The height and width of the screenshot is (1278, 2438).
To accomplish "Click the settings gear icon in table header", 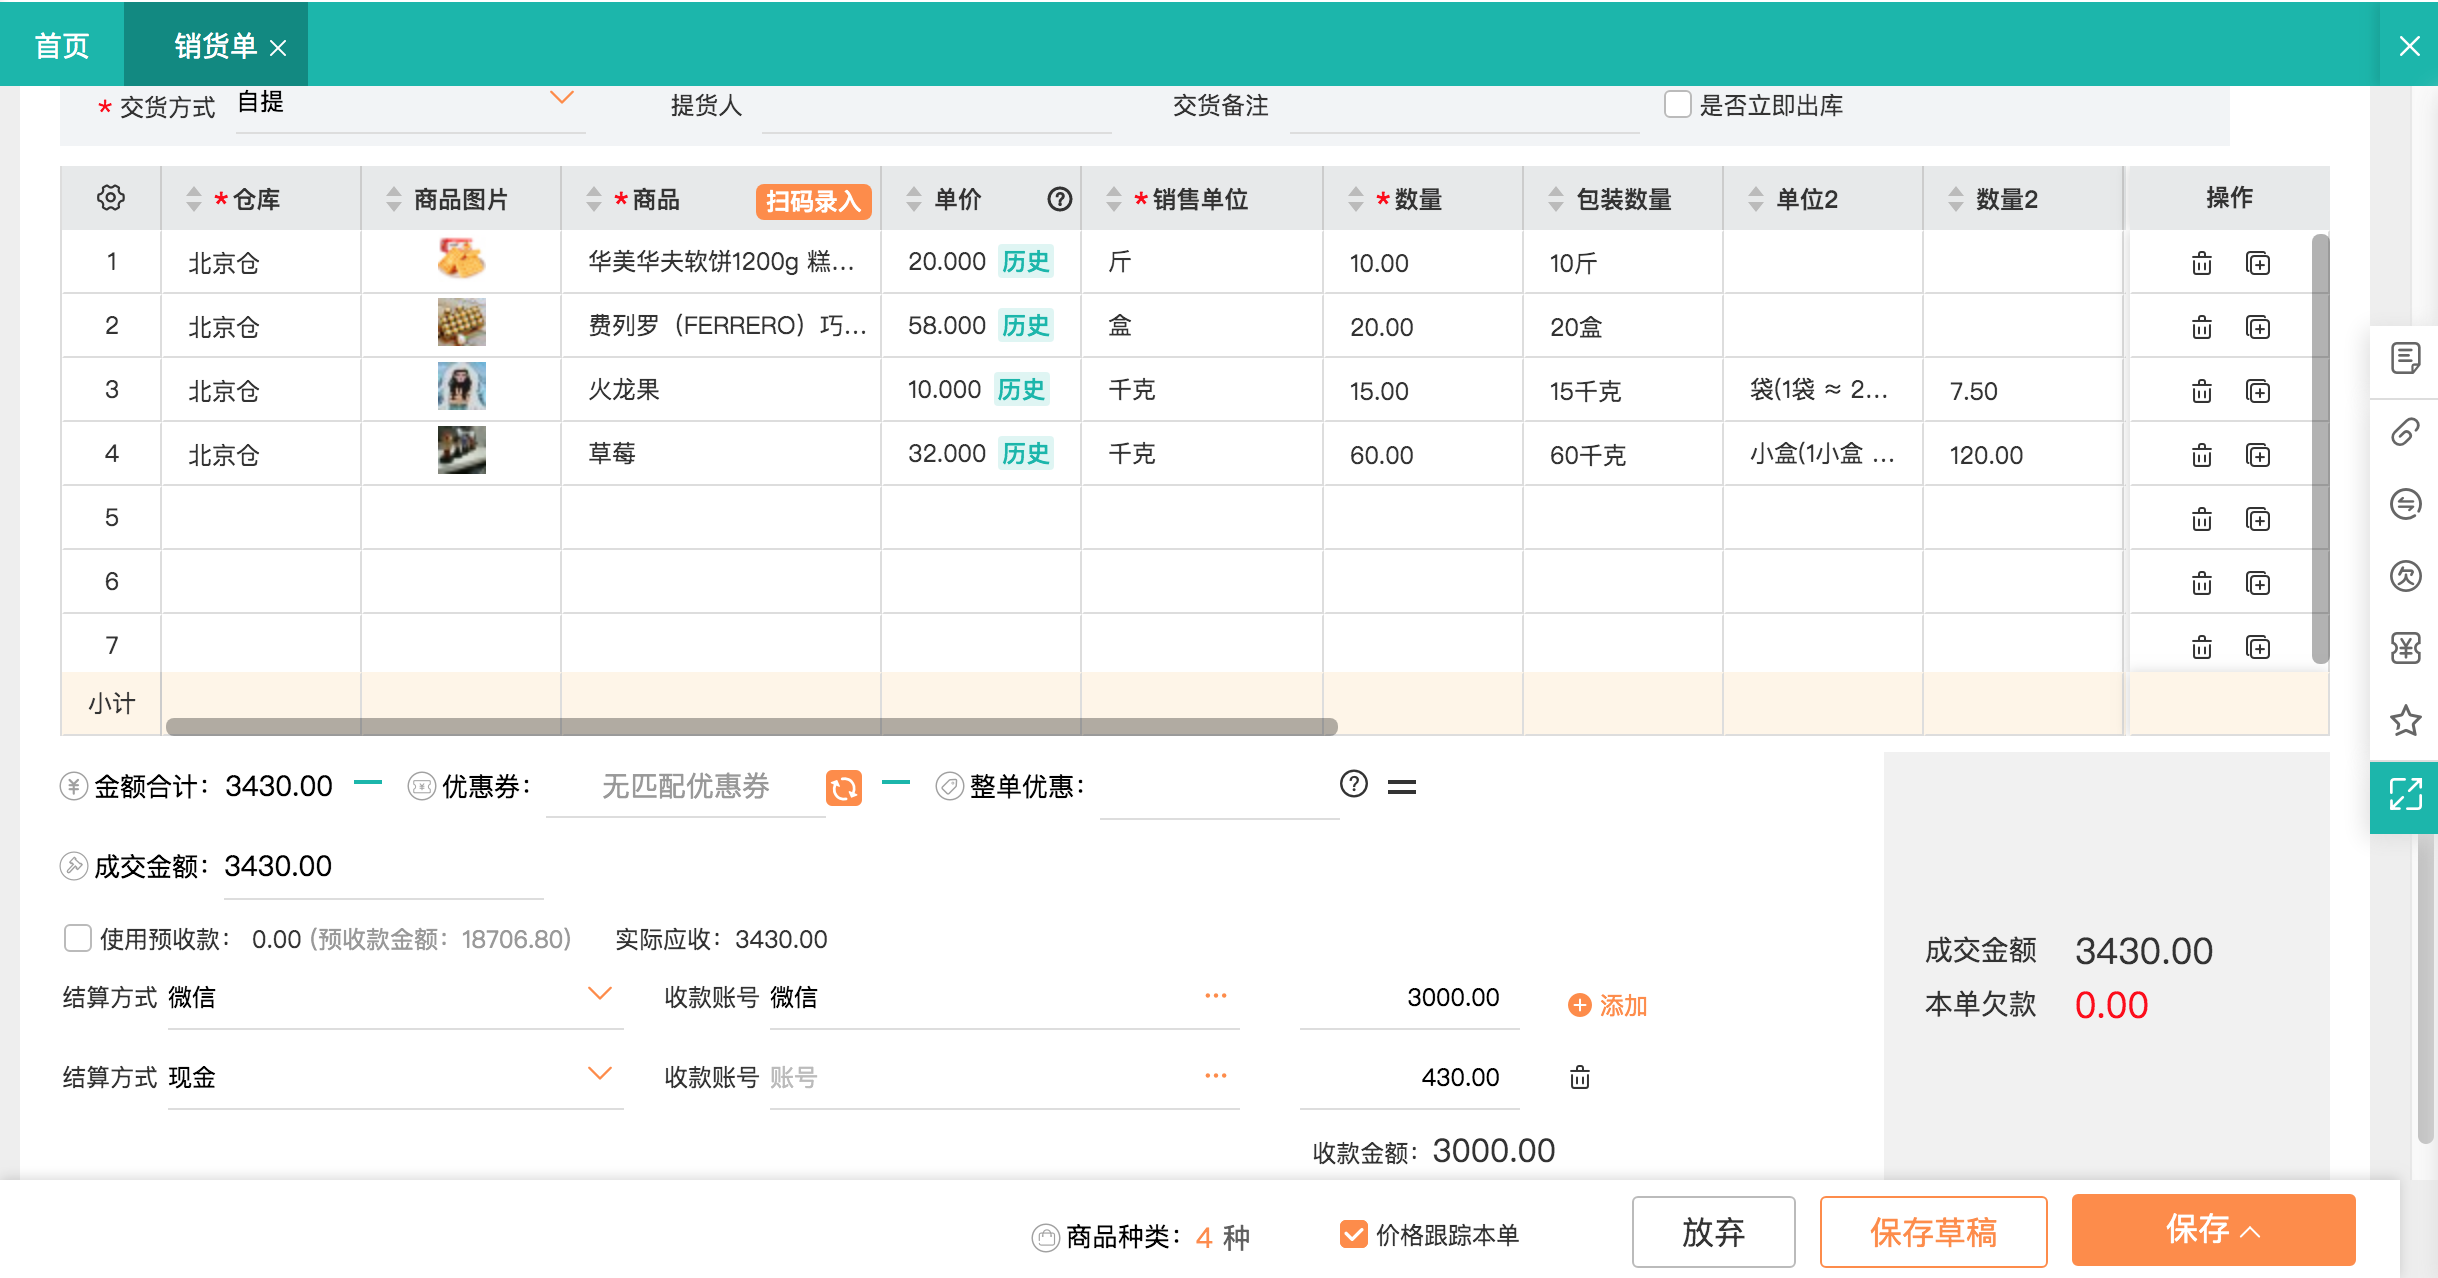I will 111,198.
